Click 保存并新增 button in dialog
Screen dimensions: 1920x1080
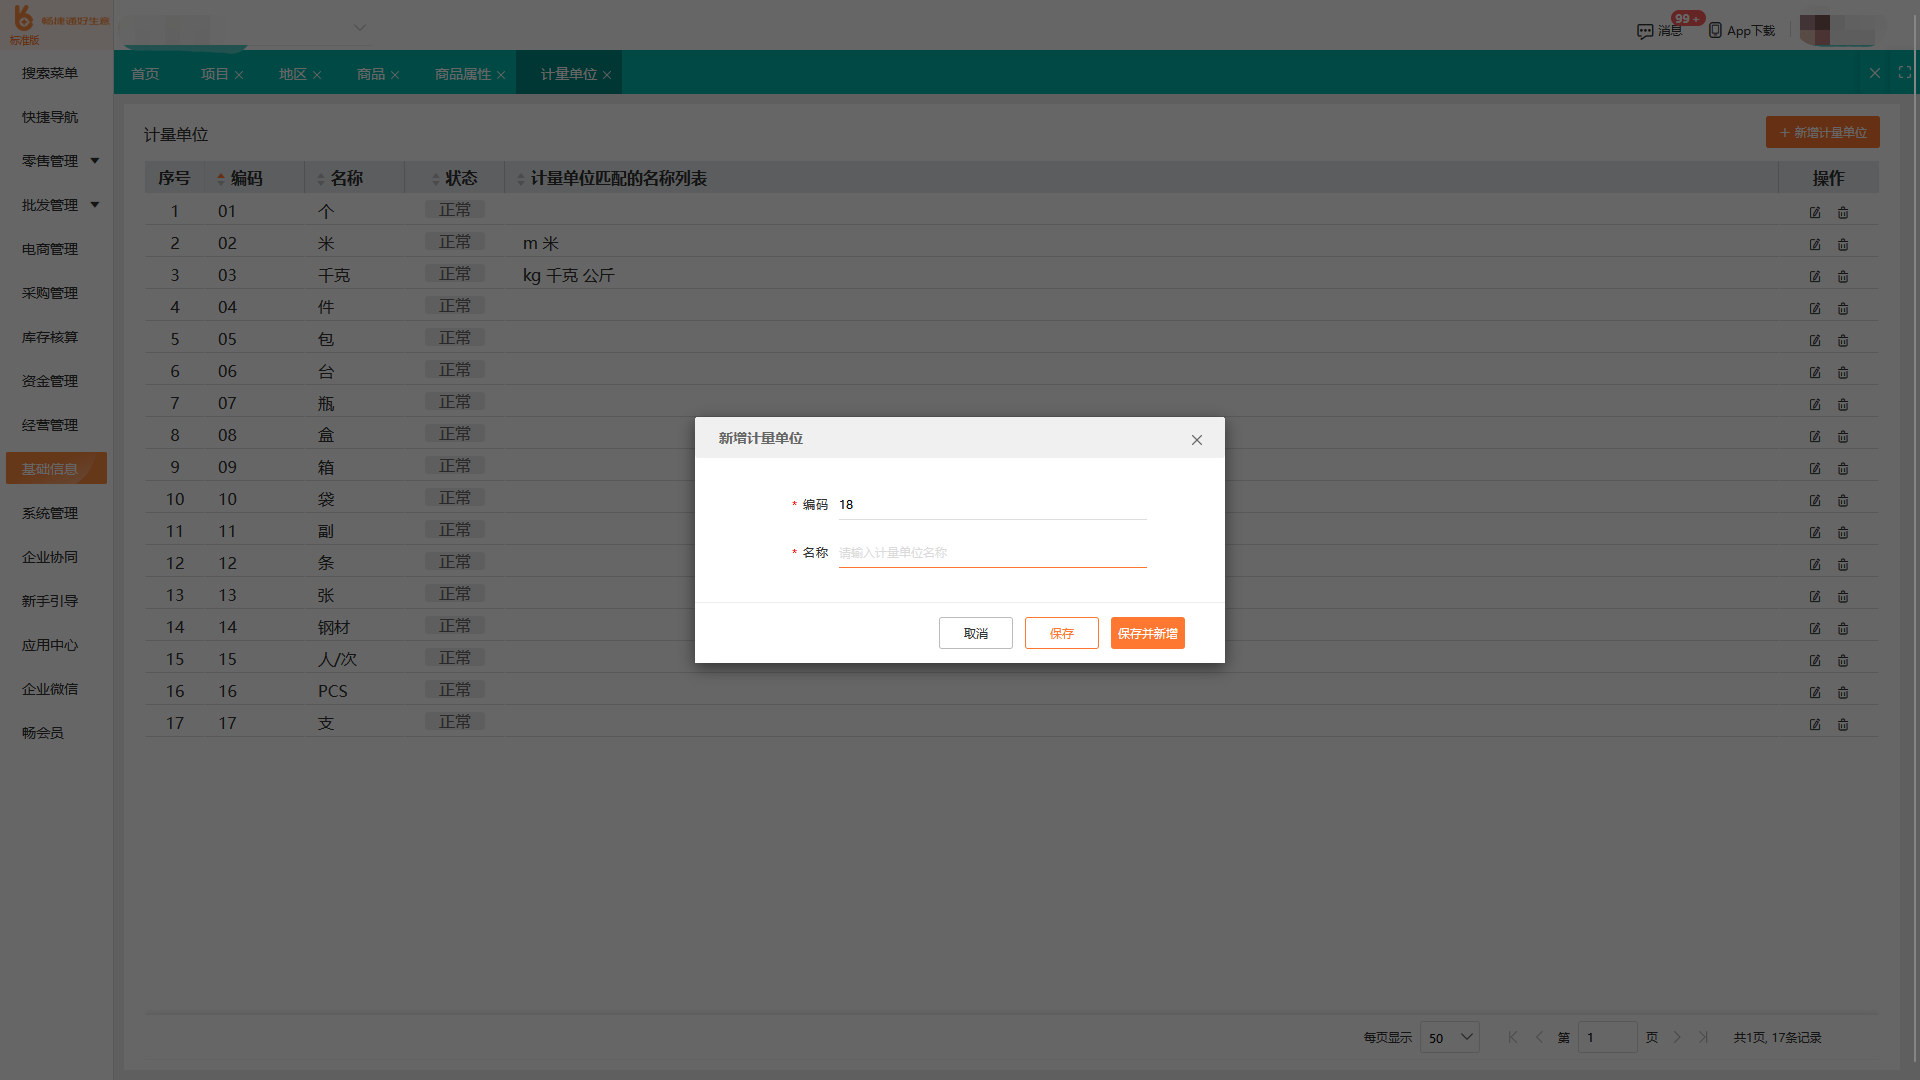point(1146,633)
